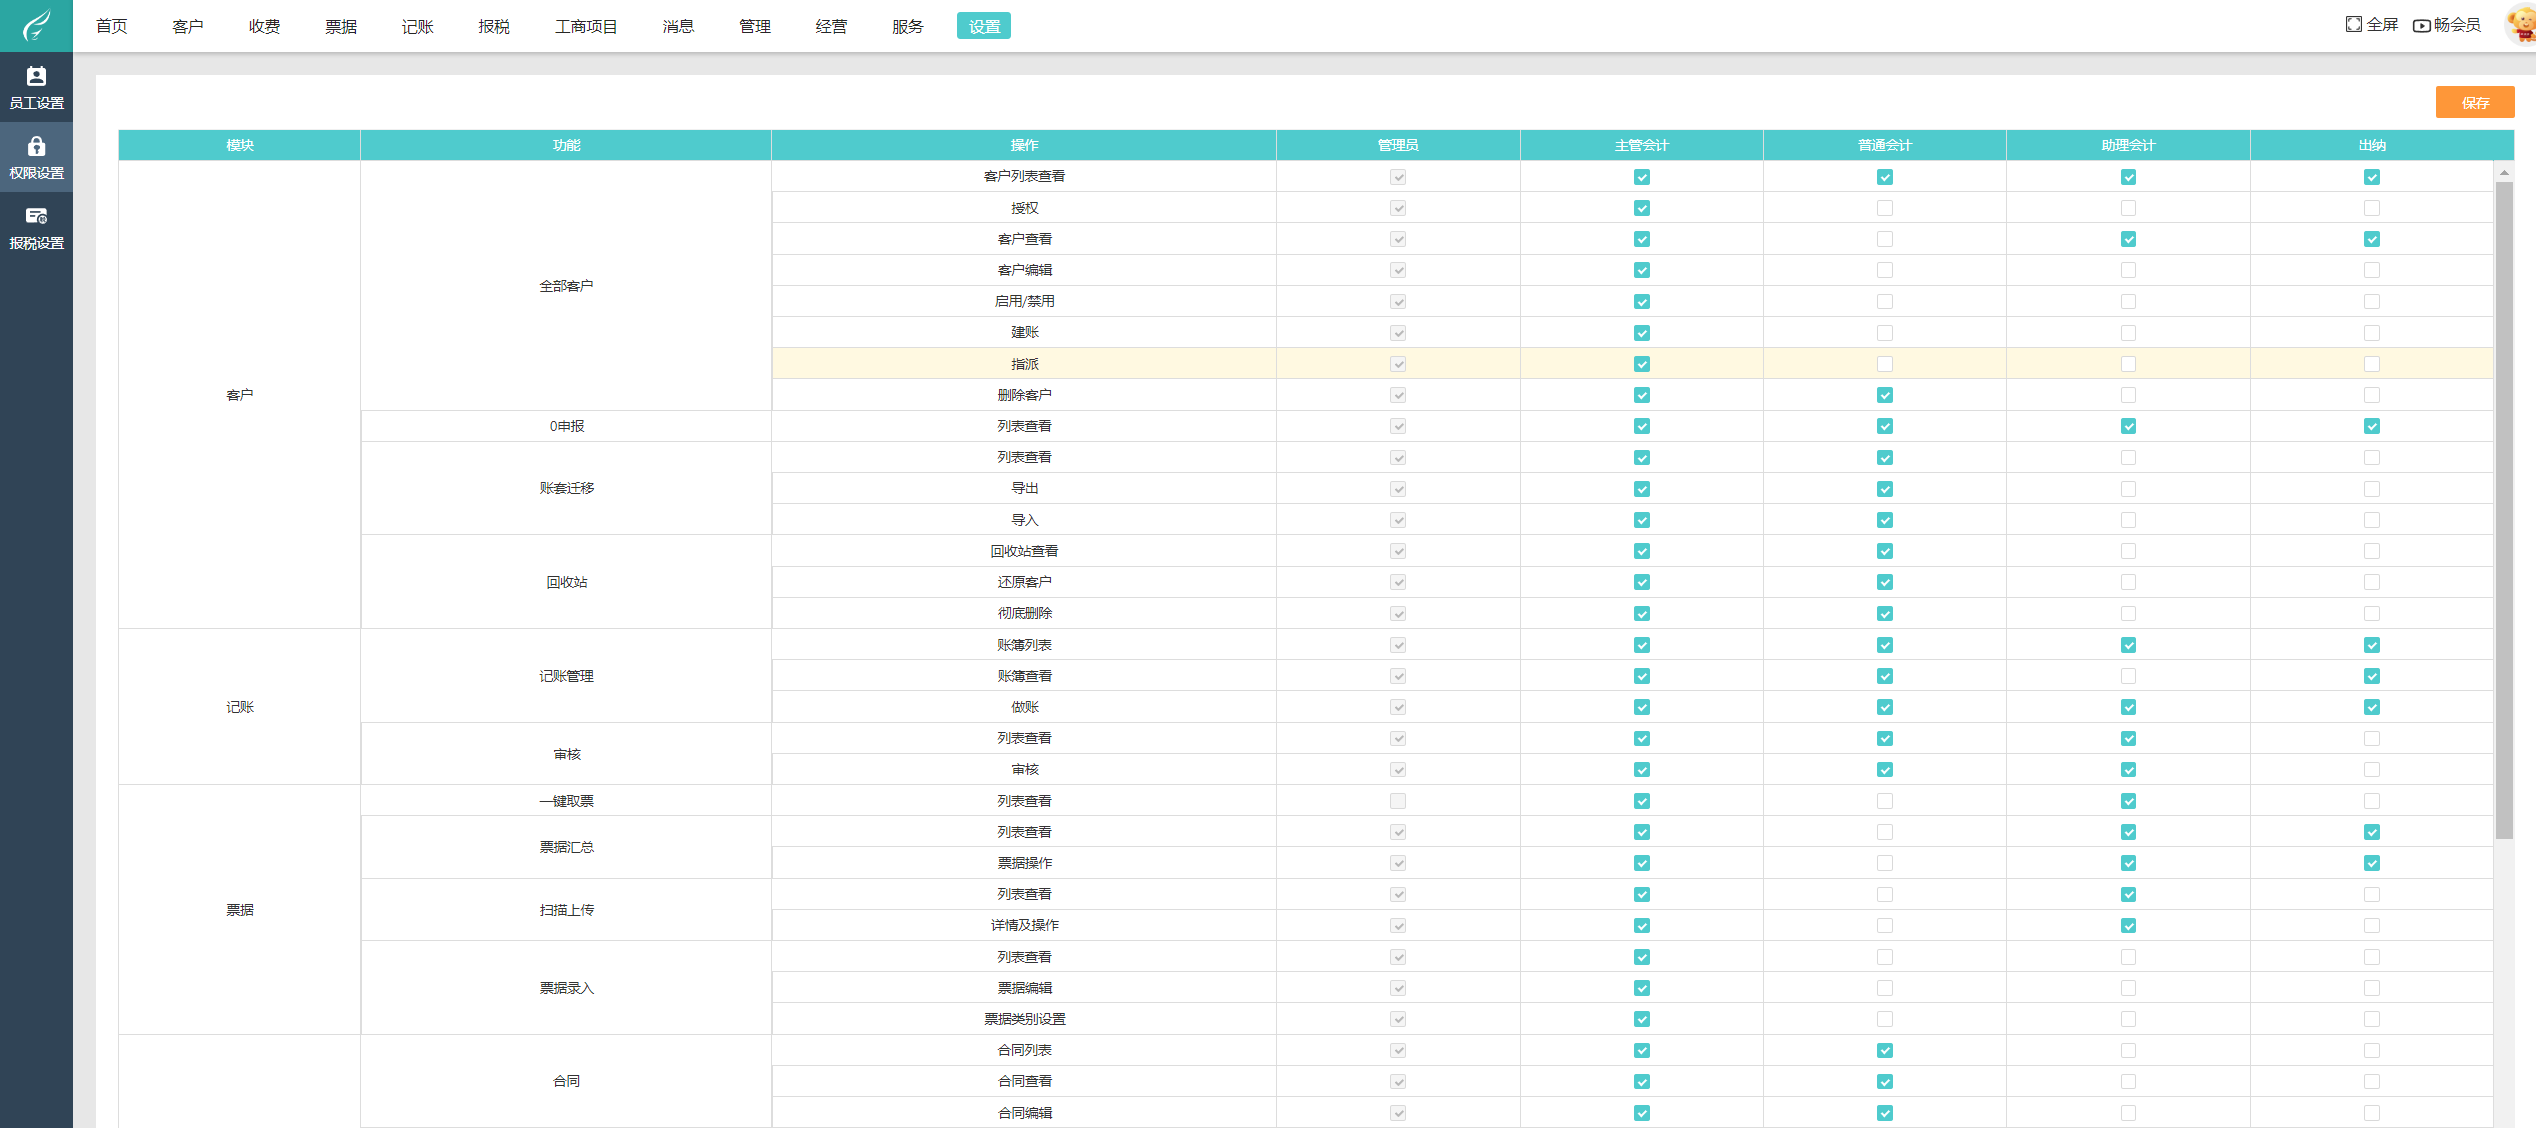
Task: Click the user avatar icon top right
Action: [x=2520, y=24]
